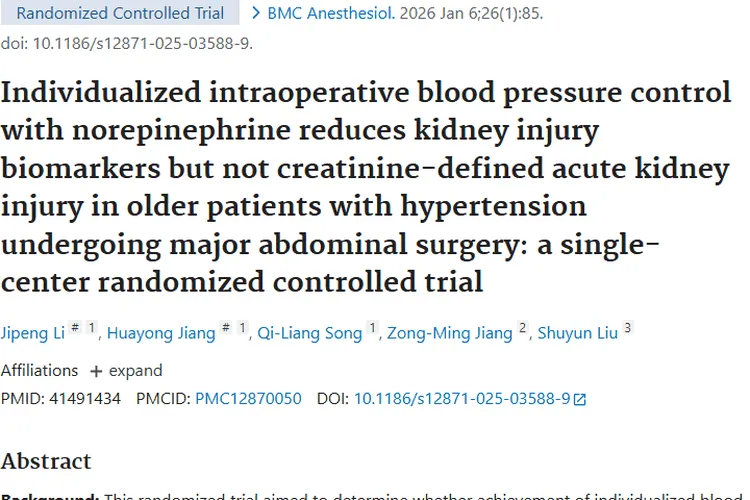Click the # mark after Jipeng Li

coord(75,328)
